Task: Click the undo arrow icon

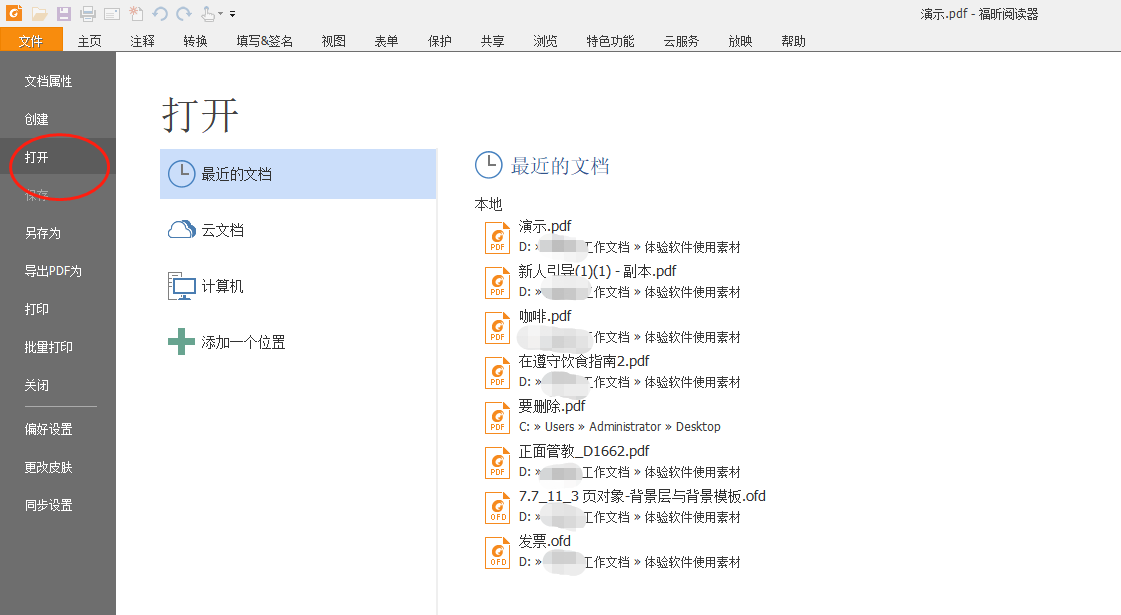Action: pyautogui.click(x=160, y=14)
